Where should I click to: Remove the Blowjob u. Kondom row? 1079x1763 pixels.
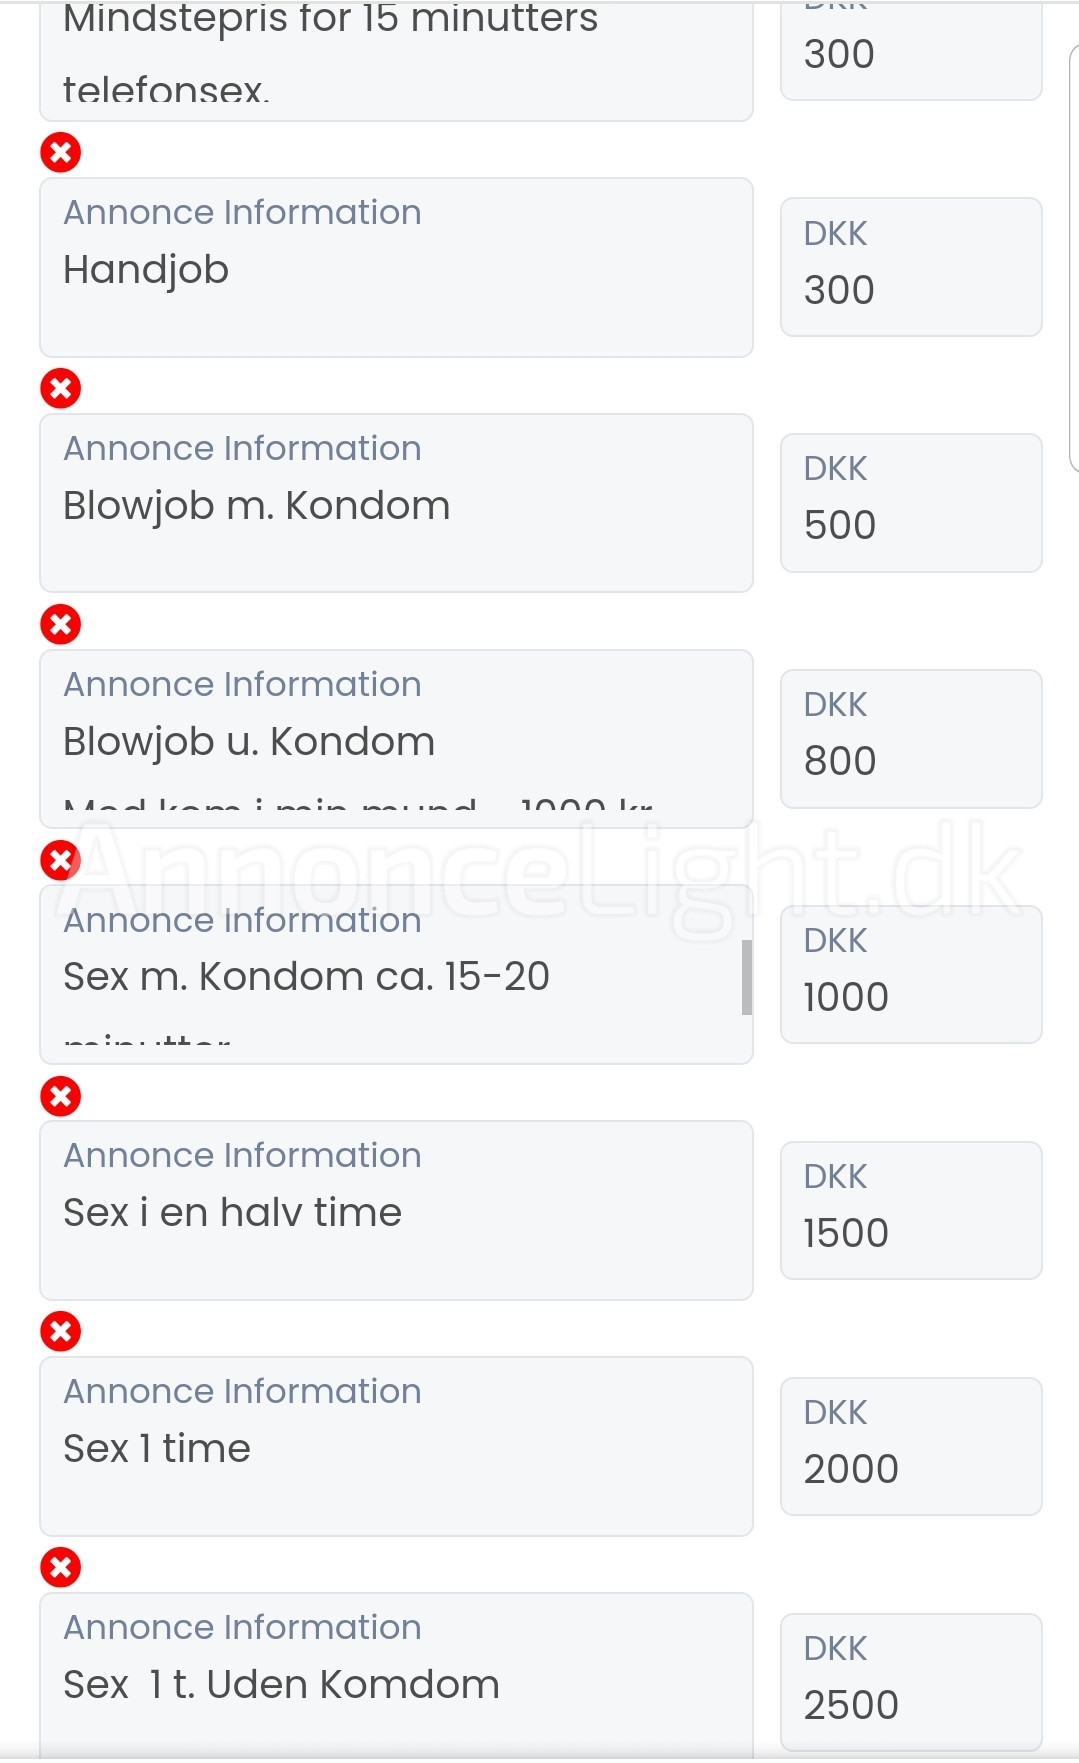(x=60, y=625)
